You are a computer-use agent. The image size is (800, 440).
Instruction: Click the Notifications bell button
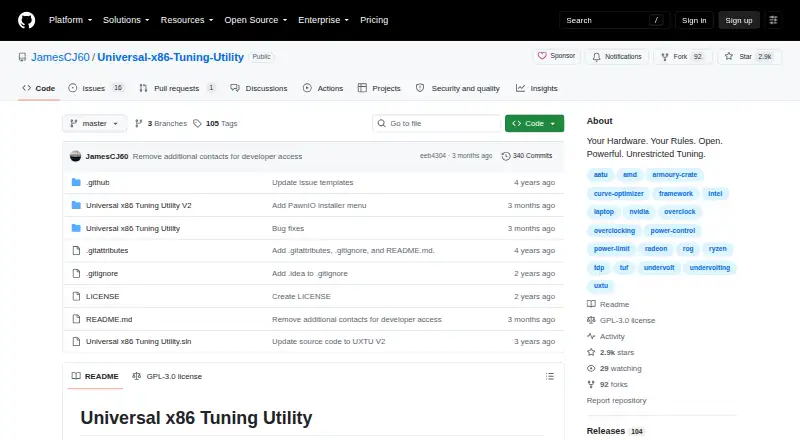(617, 57)
